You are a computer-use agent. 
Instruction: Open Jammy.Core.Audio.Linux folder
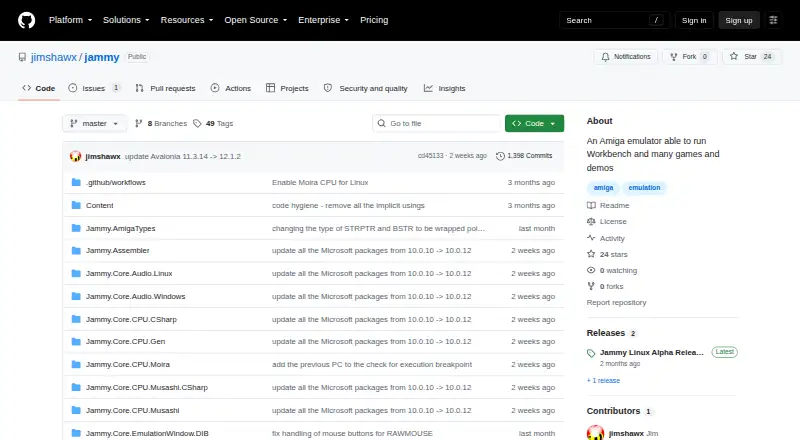pyautogui.click(x=129, y=274)
